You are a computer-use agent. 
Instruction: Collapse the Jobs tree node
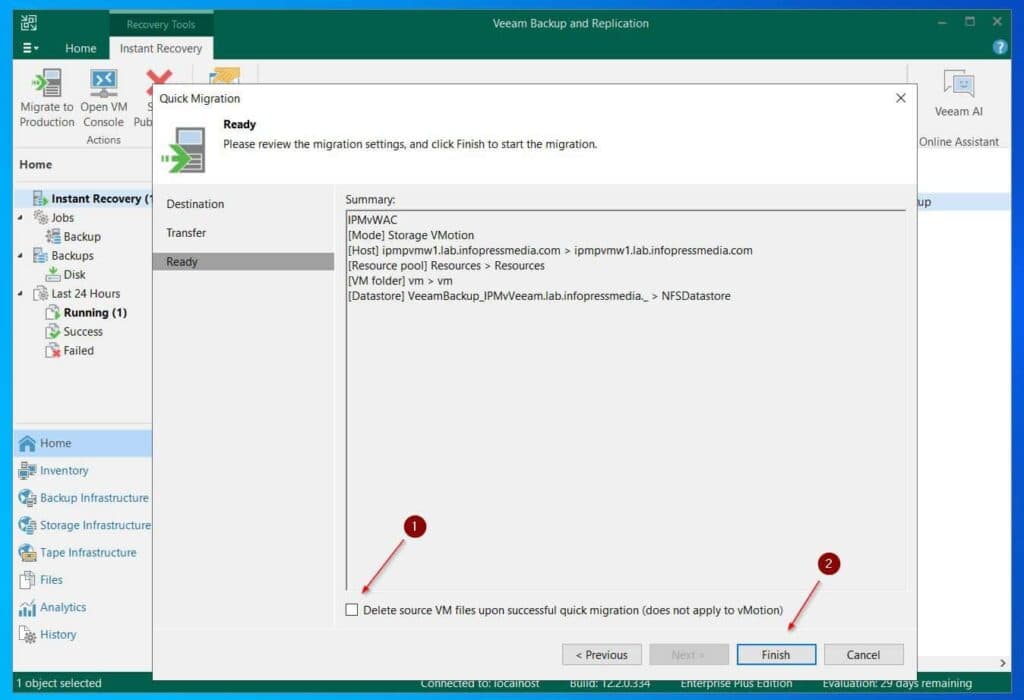click(x=20, y=217)
